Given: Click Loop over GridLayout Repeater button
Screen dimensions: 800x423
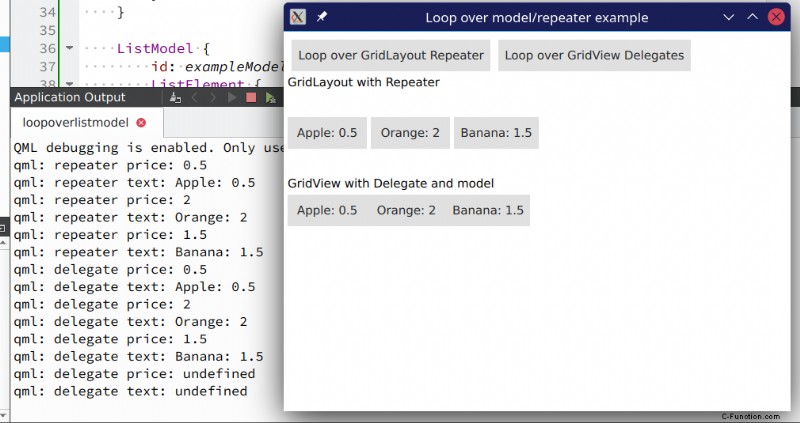Looking at the screenshot, I should [391, 55].
